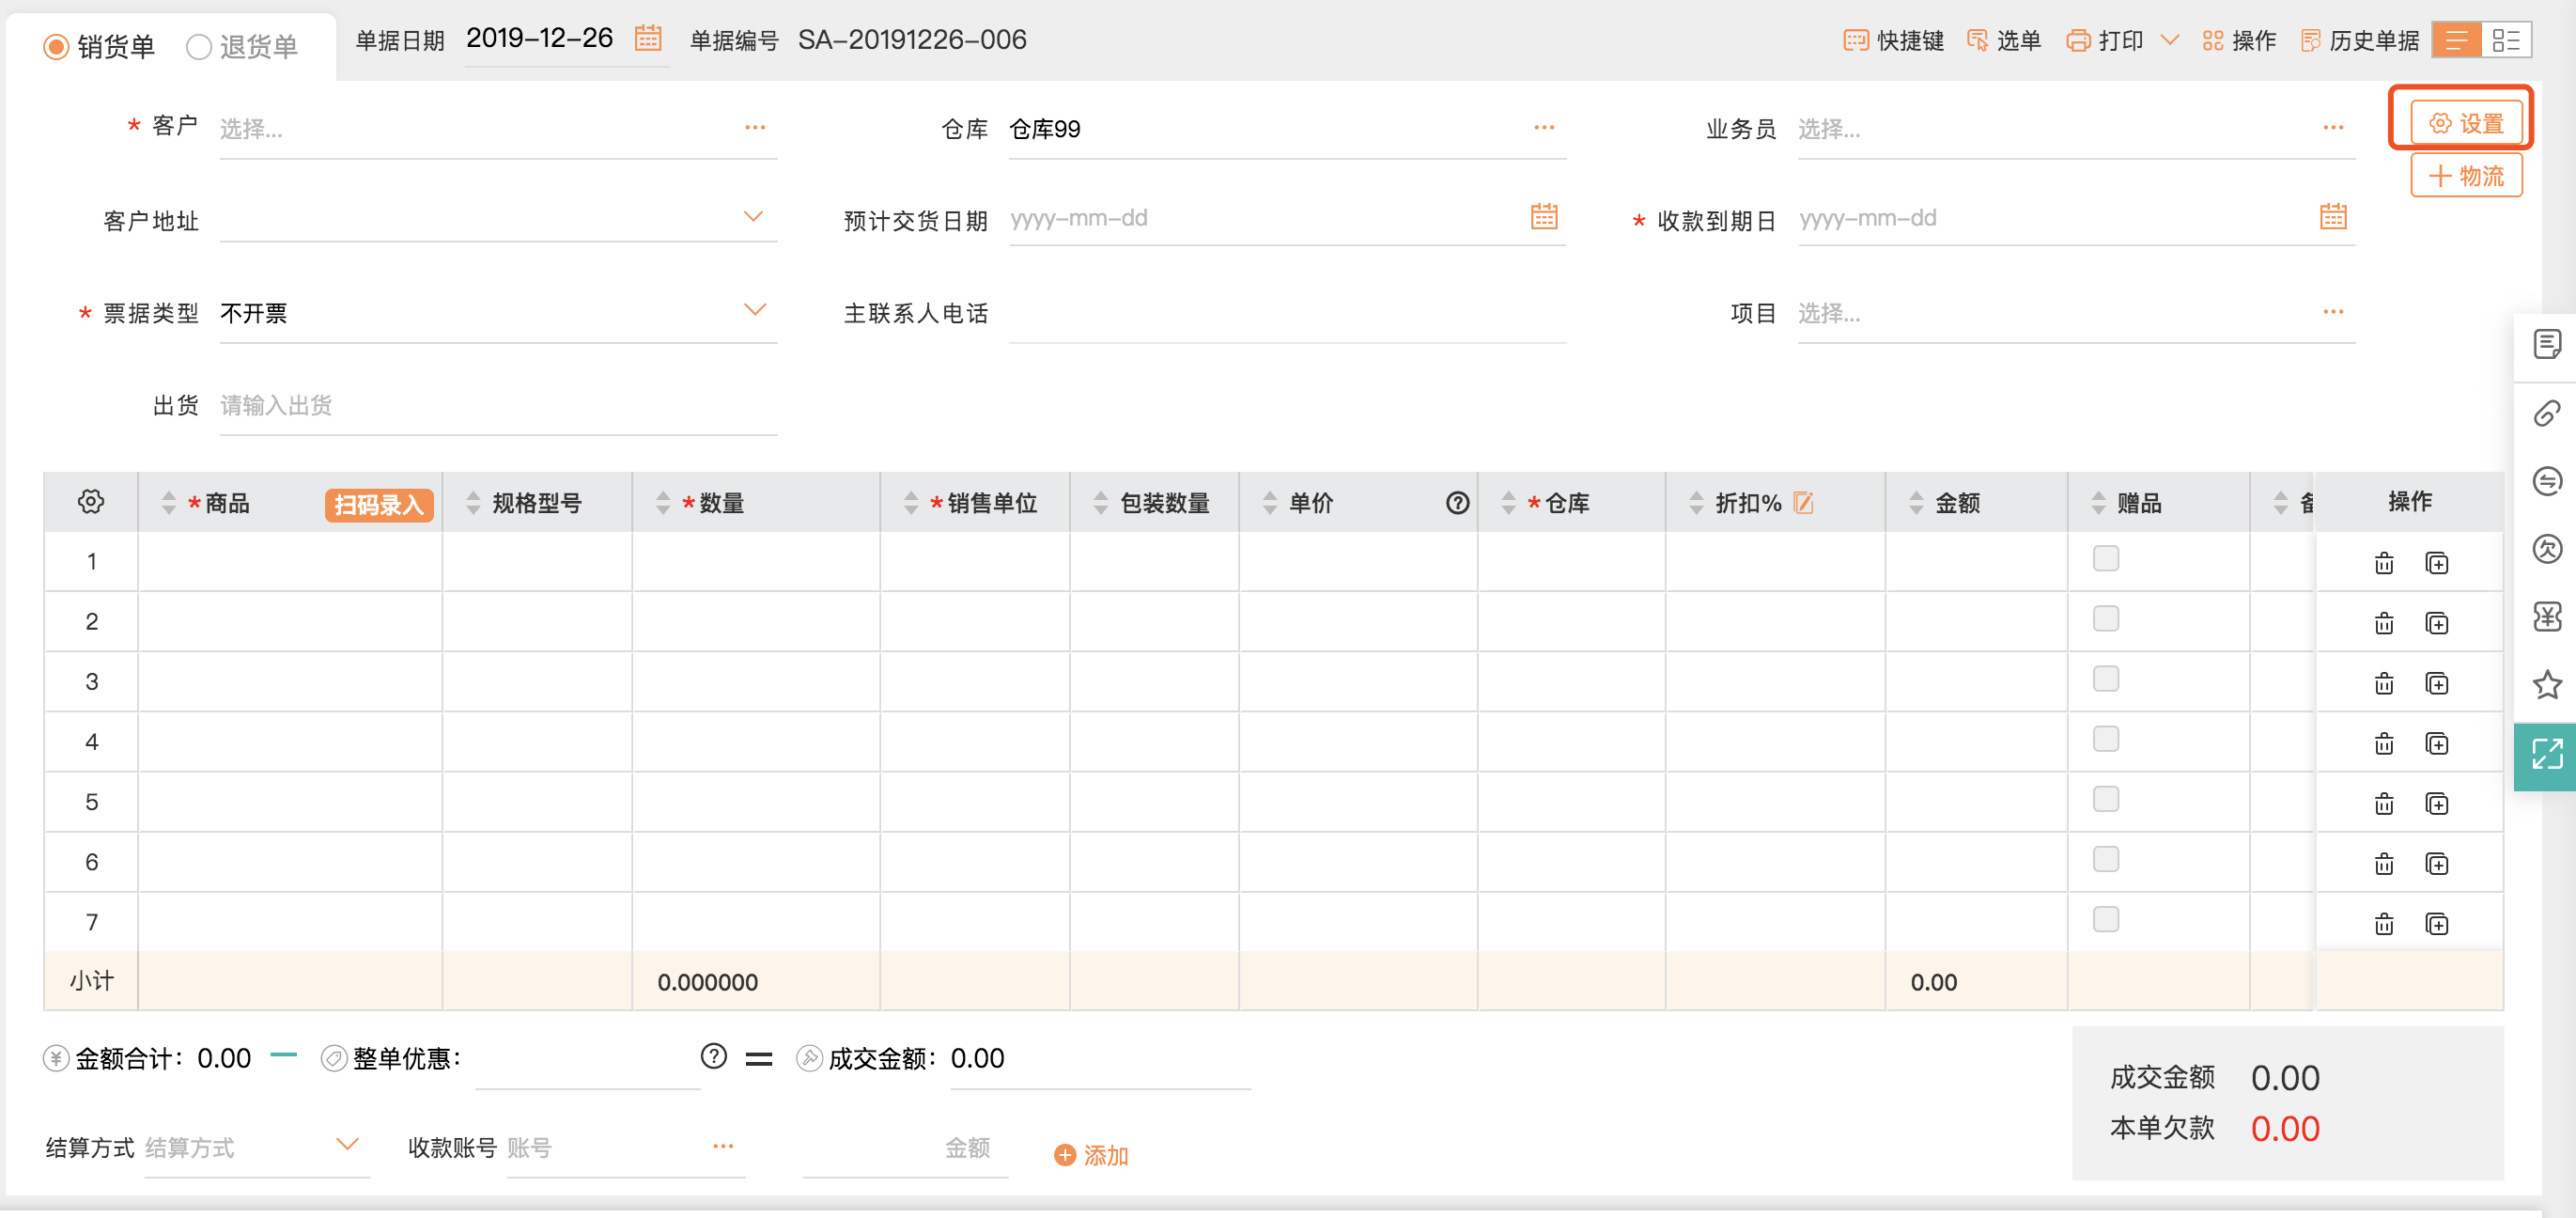Enable row 1 赠品 checkbox
Viewport: 2576px width, 1218px height.
click(2104, 559)
